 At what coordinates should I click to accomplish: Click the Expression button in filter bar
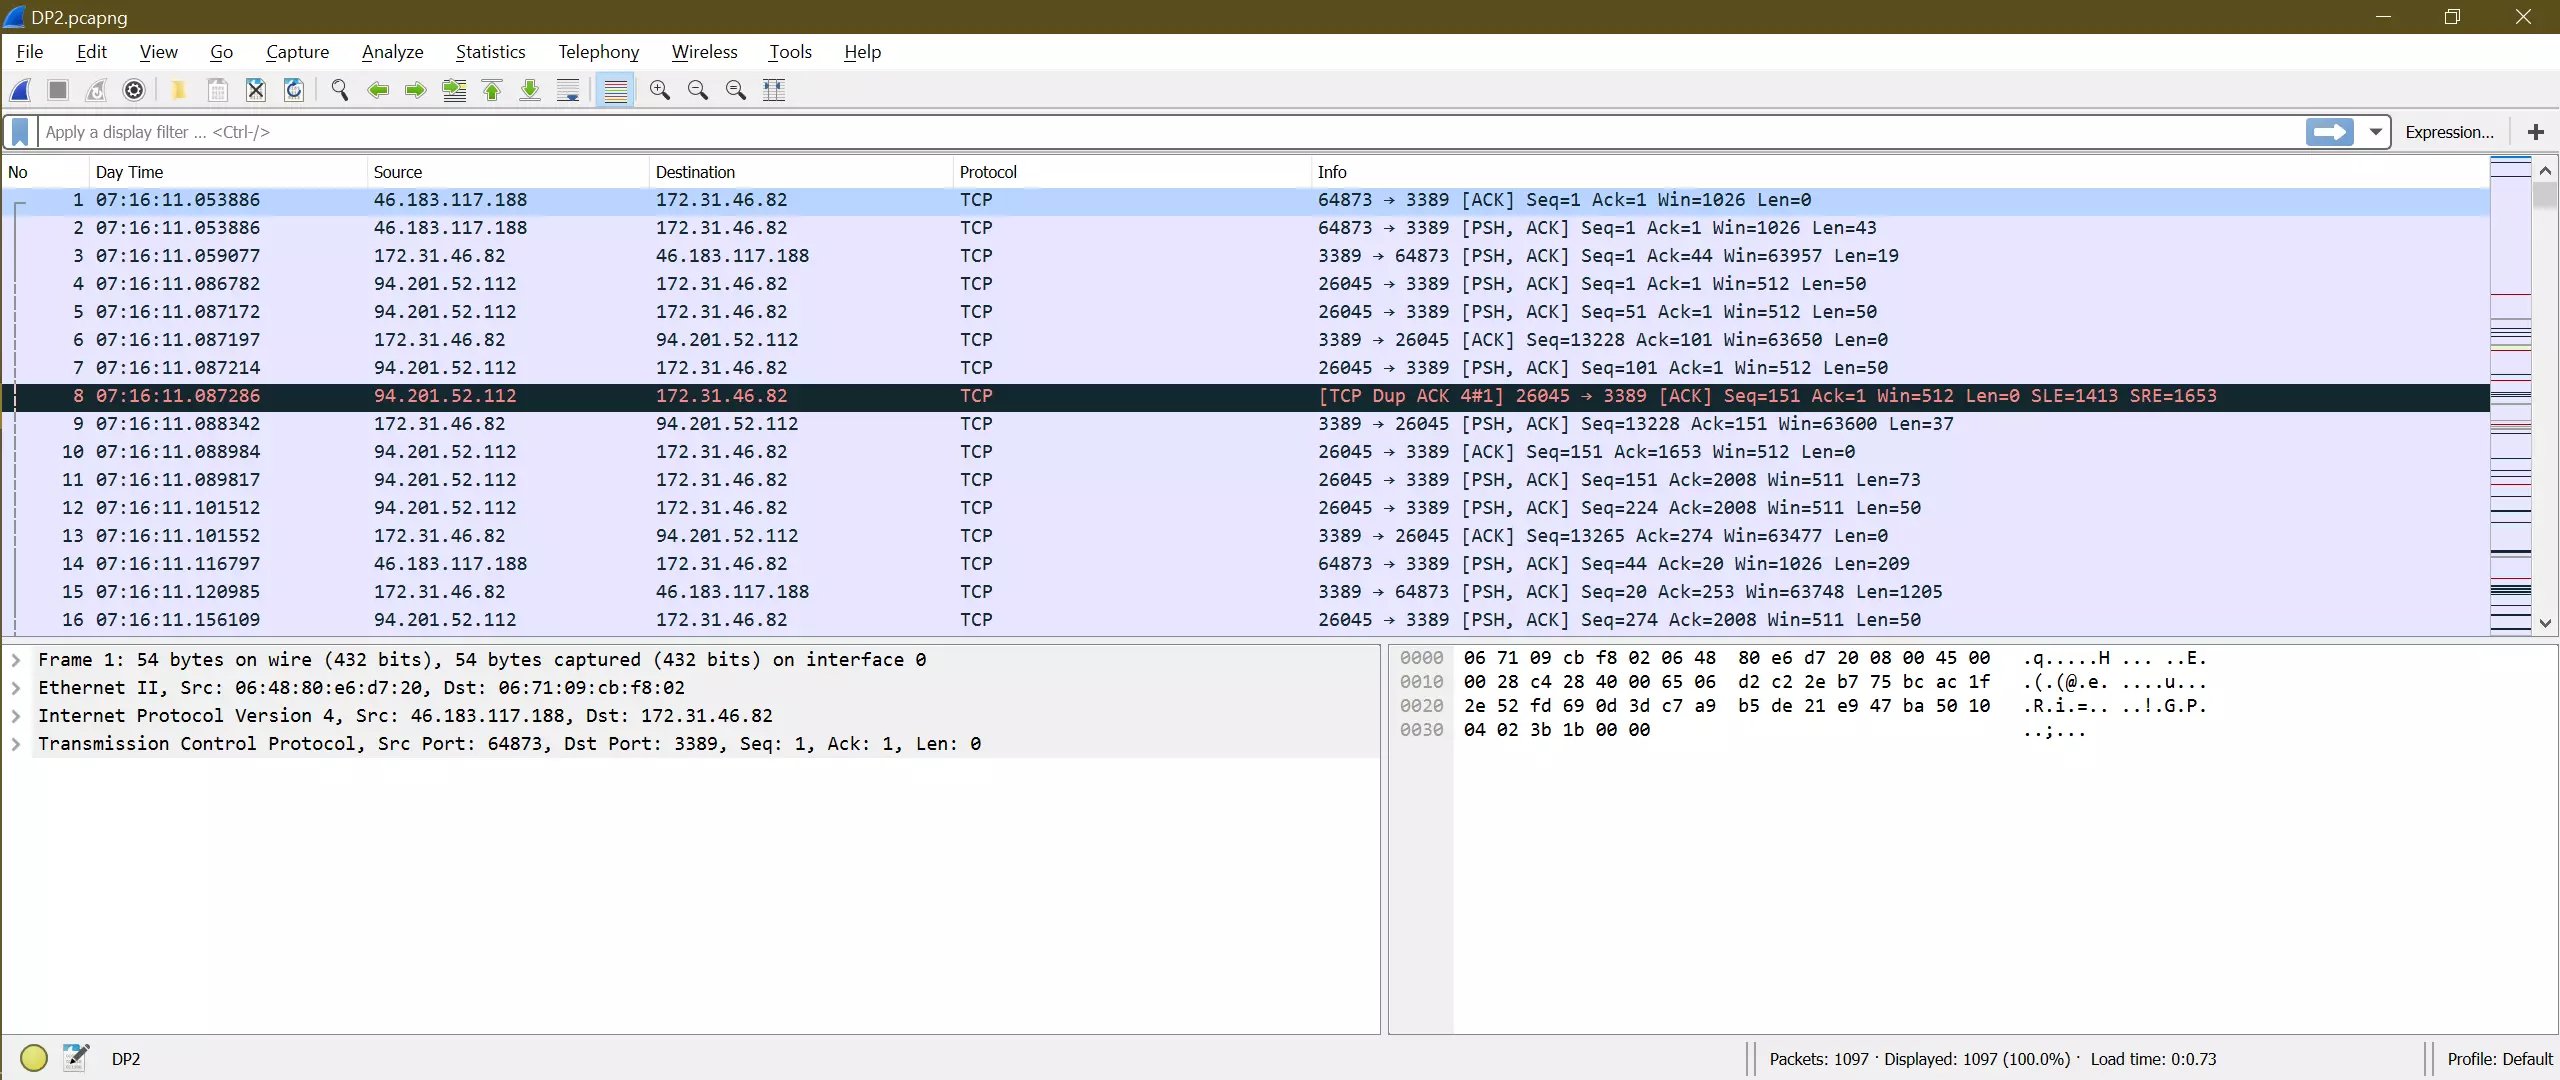[x=2446, y=131]
